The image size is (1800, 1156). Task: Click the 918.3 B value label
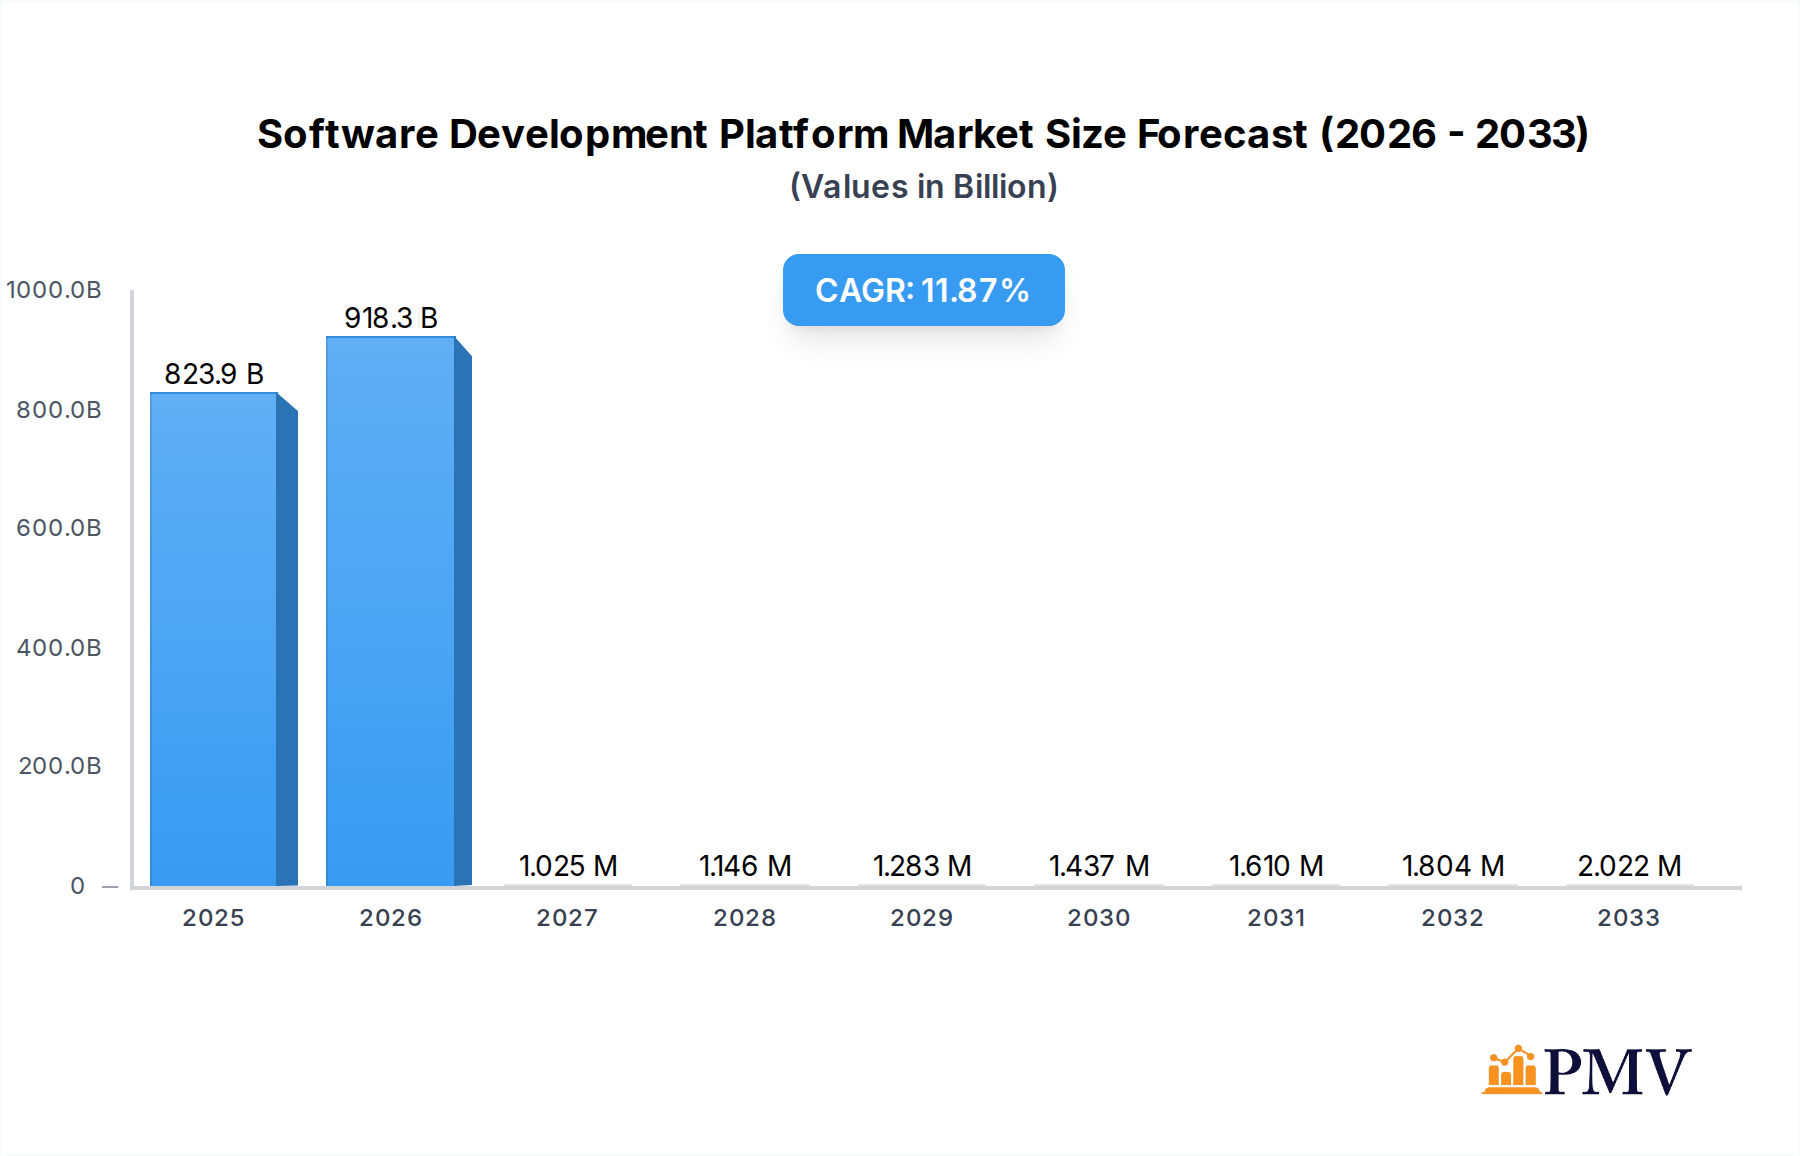click(391, 319)
